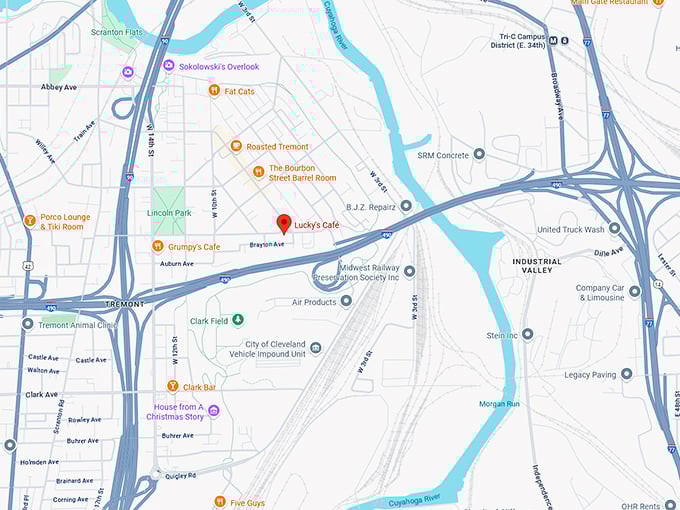Click the B.J.Z. Repairz marker

click(x=406, y=206)
